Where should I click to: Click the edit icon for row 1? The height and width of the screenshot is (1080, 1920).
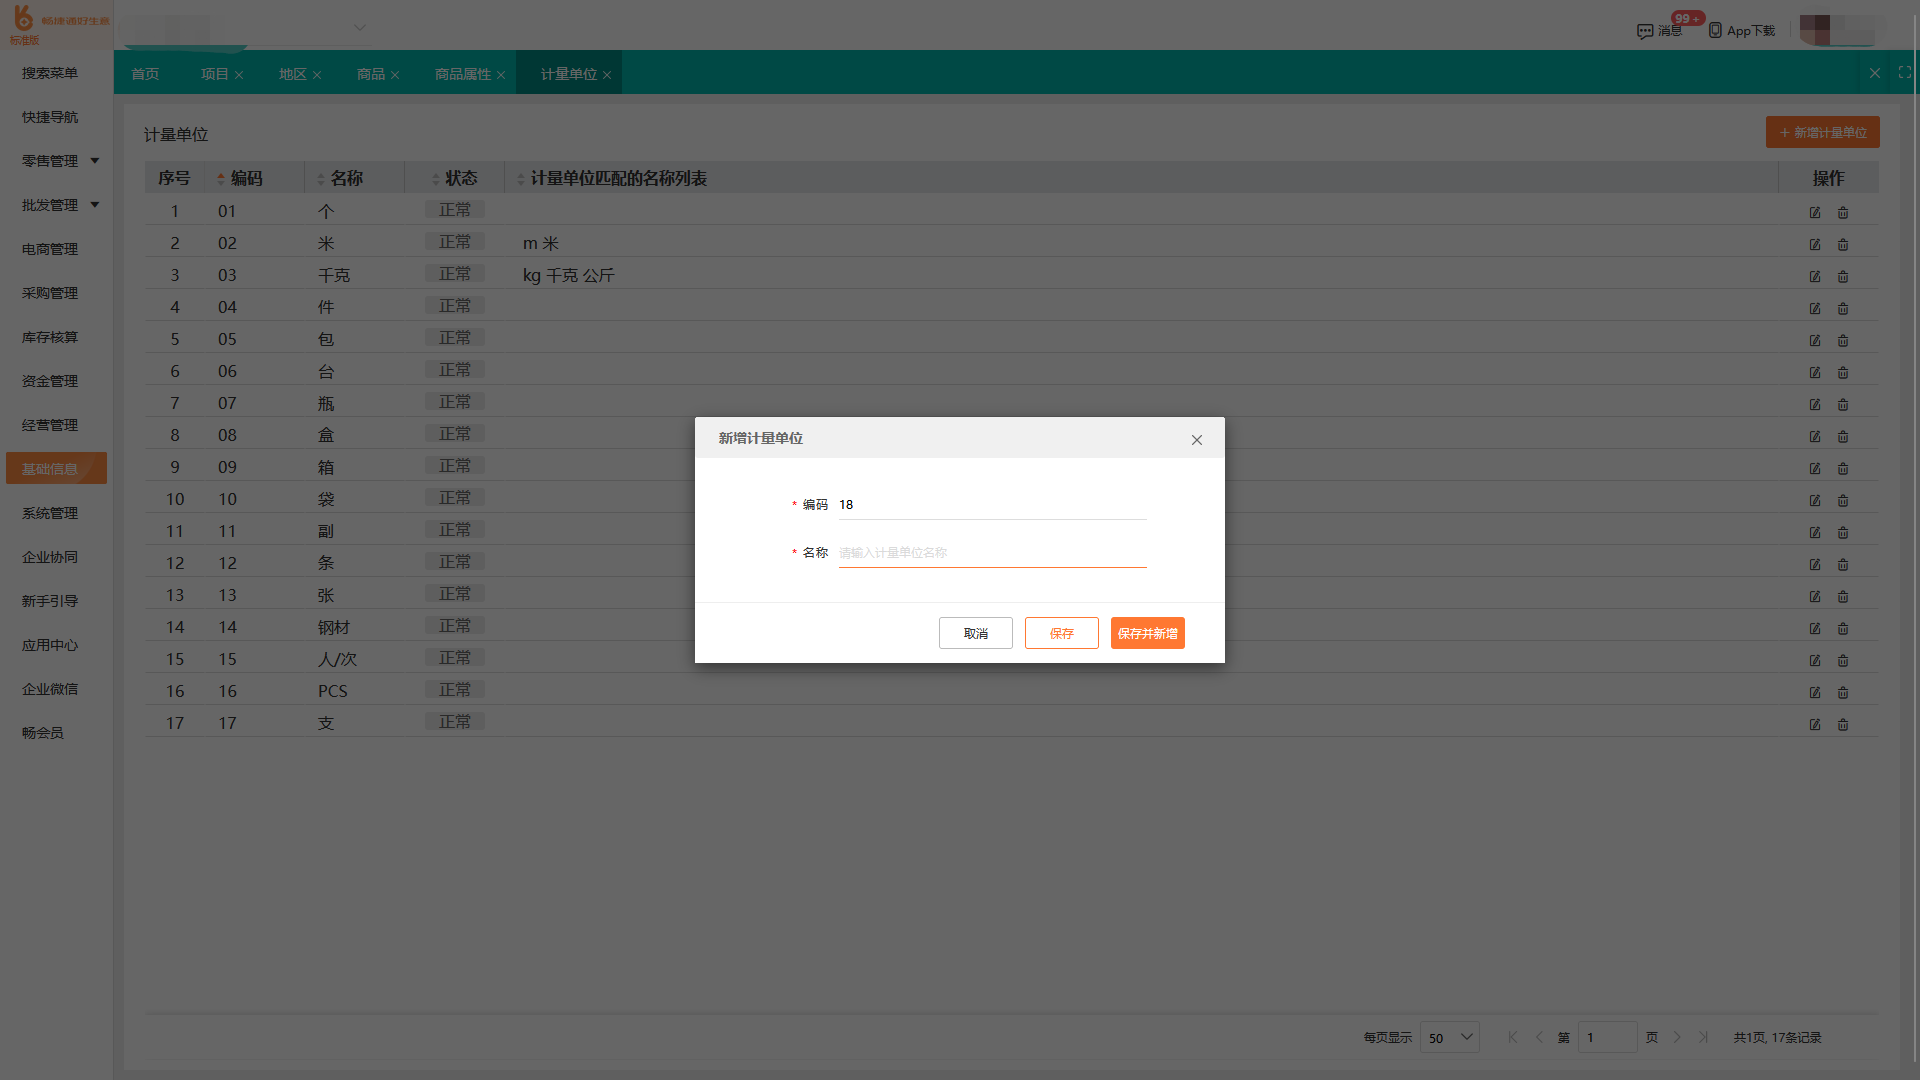1815,212
